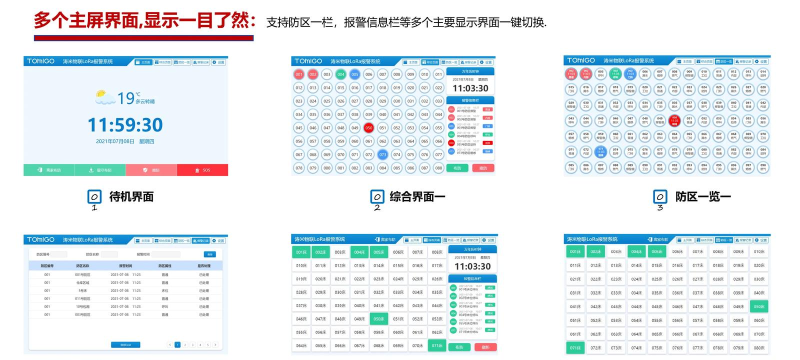Select green 050床 in bed overview panel
The image size is (800, 360).
(x=759, y=306)
